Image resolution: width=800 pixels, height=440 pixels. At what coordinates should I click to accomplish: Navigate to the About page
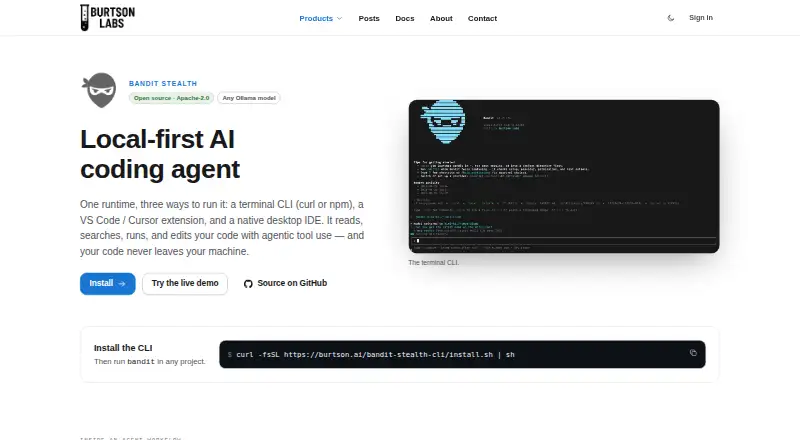pyautogui.click(x=441, y=18)
